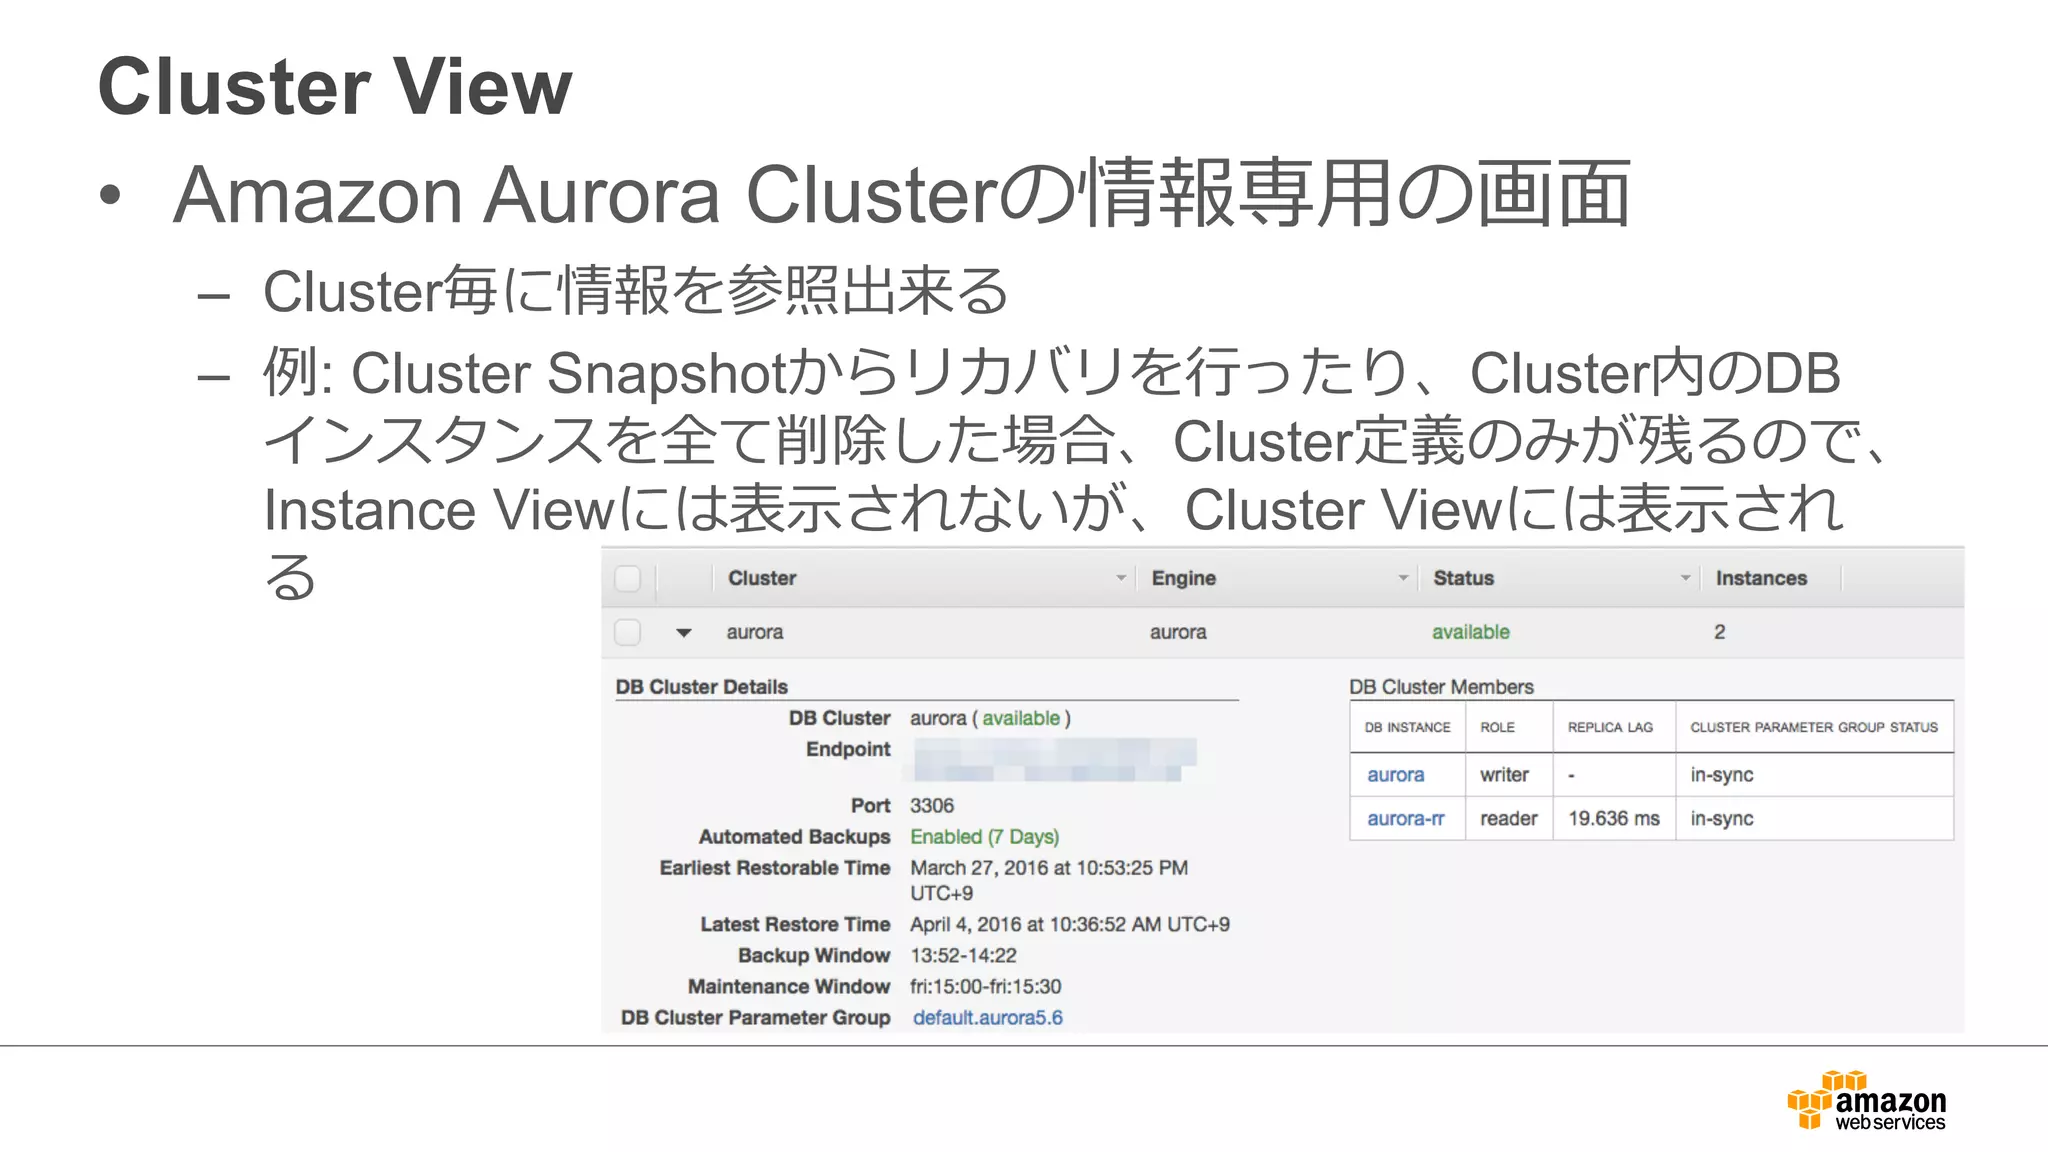Select the Enabled (7 Days) backups text

point(982,837)
